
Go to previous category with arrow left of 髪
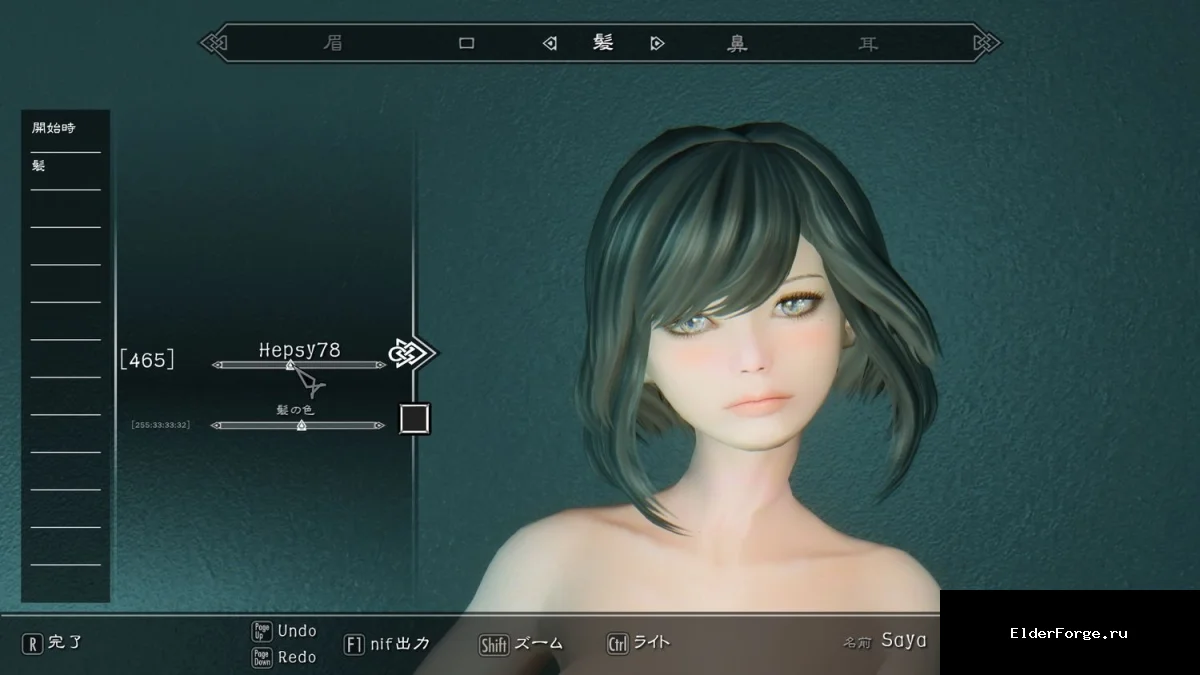tap(549, 43)
